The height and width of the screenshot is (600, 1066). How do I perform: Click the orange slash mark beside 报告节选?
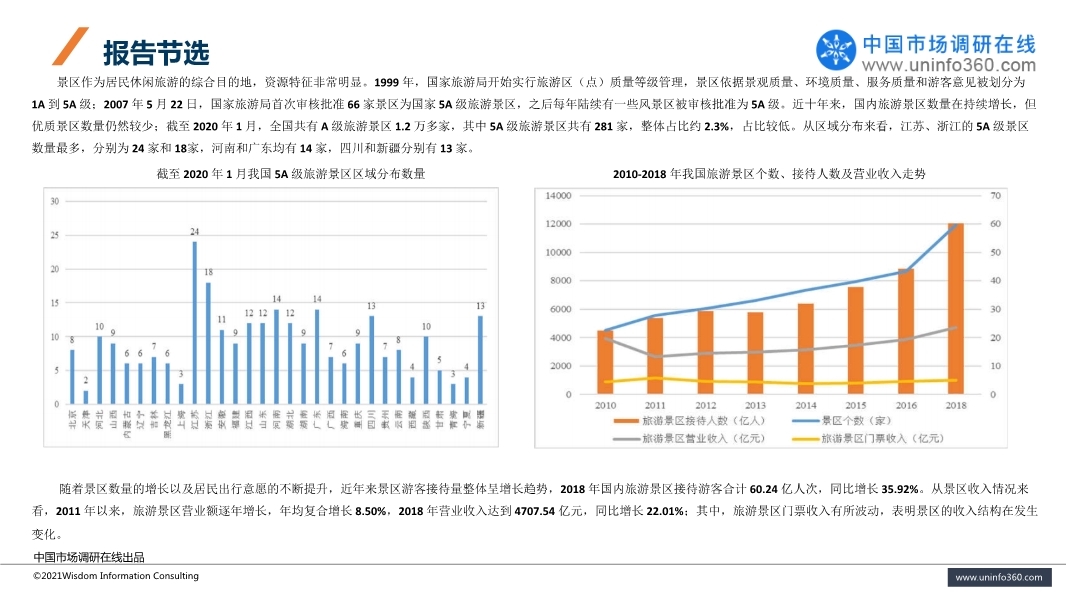(70, 47)
